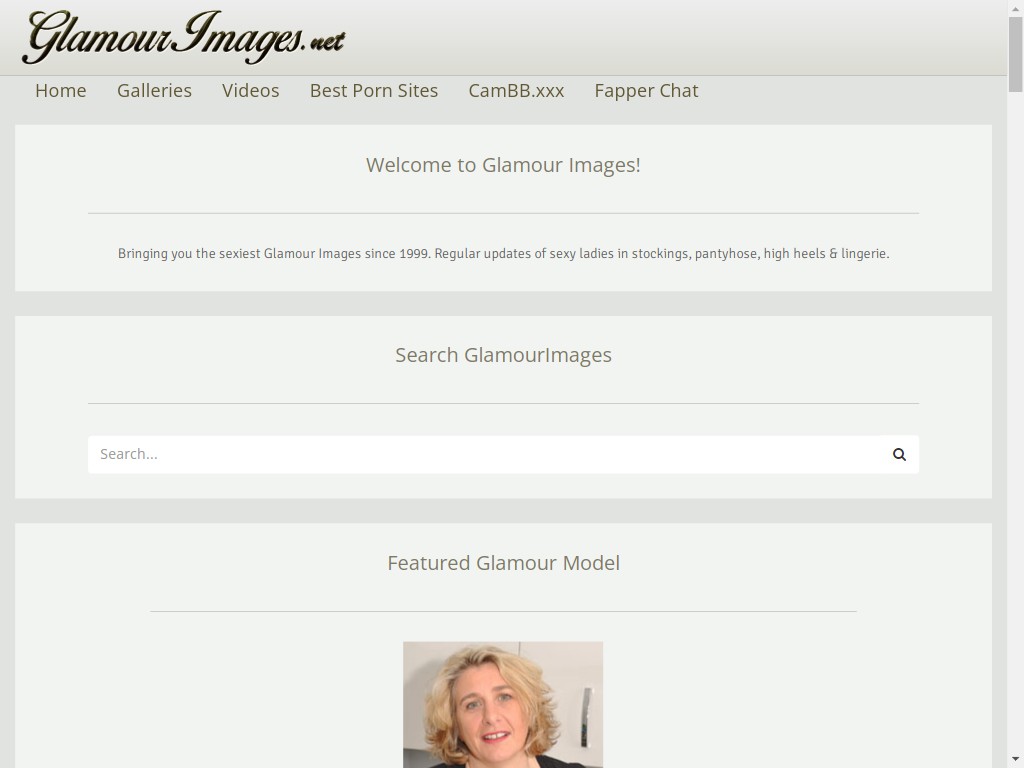Screen dimensions: 1024x768
Task: Click the 'Featured Glamour Model' heading
Action: tap(503, 563)
